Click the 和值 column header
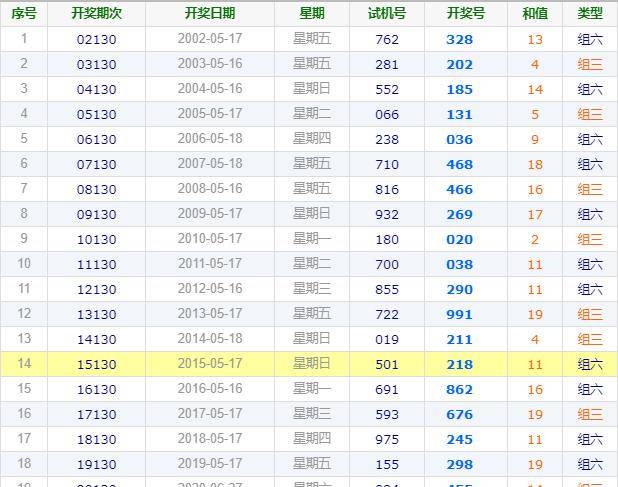The image size is (618, 487). (x=535, y=13)
